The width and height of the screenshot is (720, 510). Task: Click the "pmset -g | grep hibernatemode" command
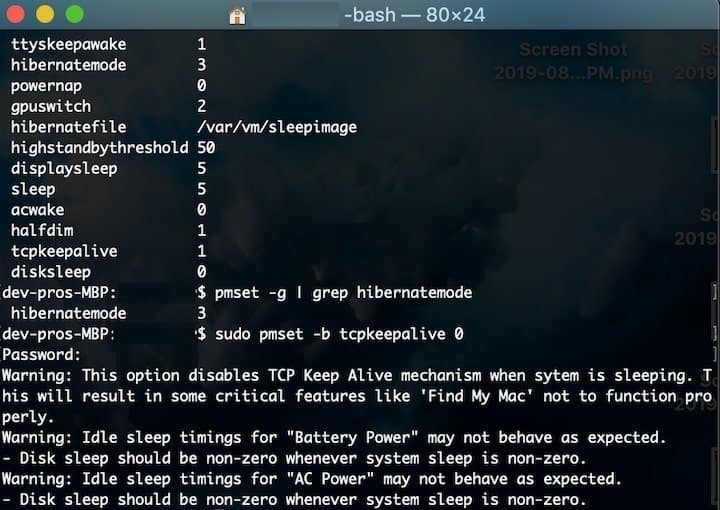[343, 293]
